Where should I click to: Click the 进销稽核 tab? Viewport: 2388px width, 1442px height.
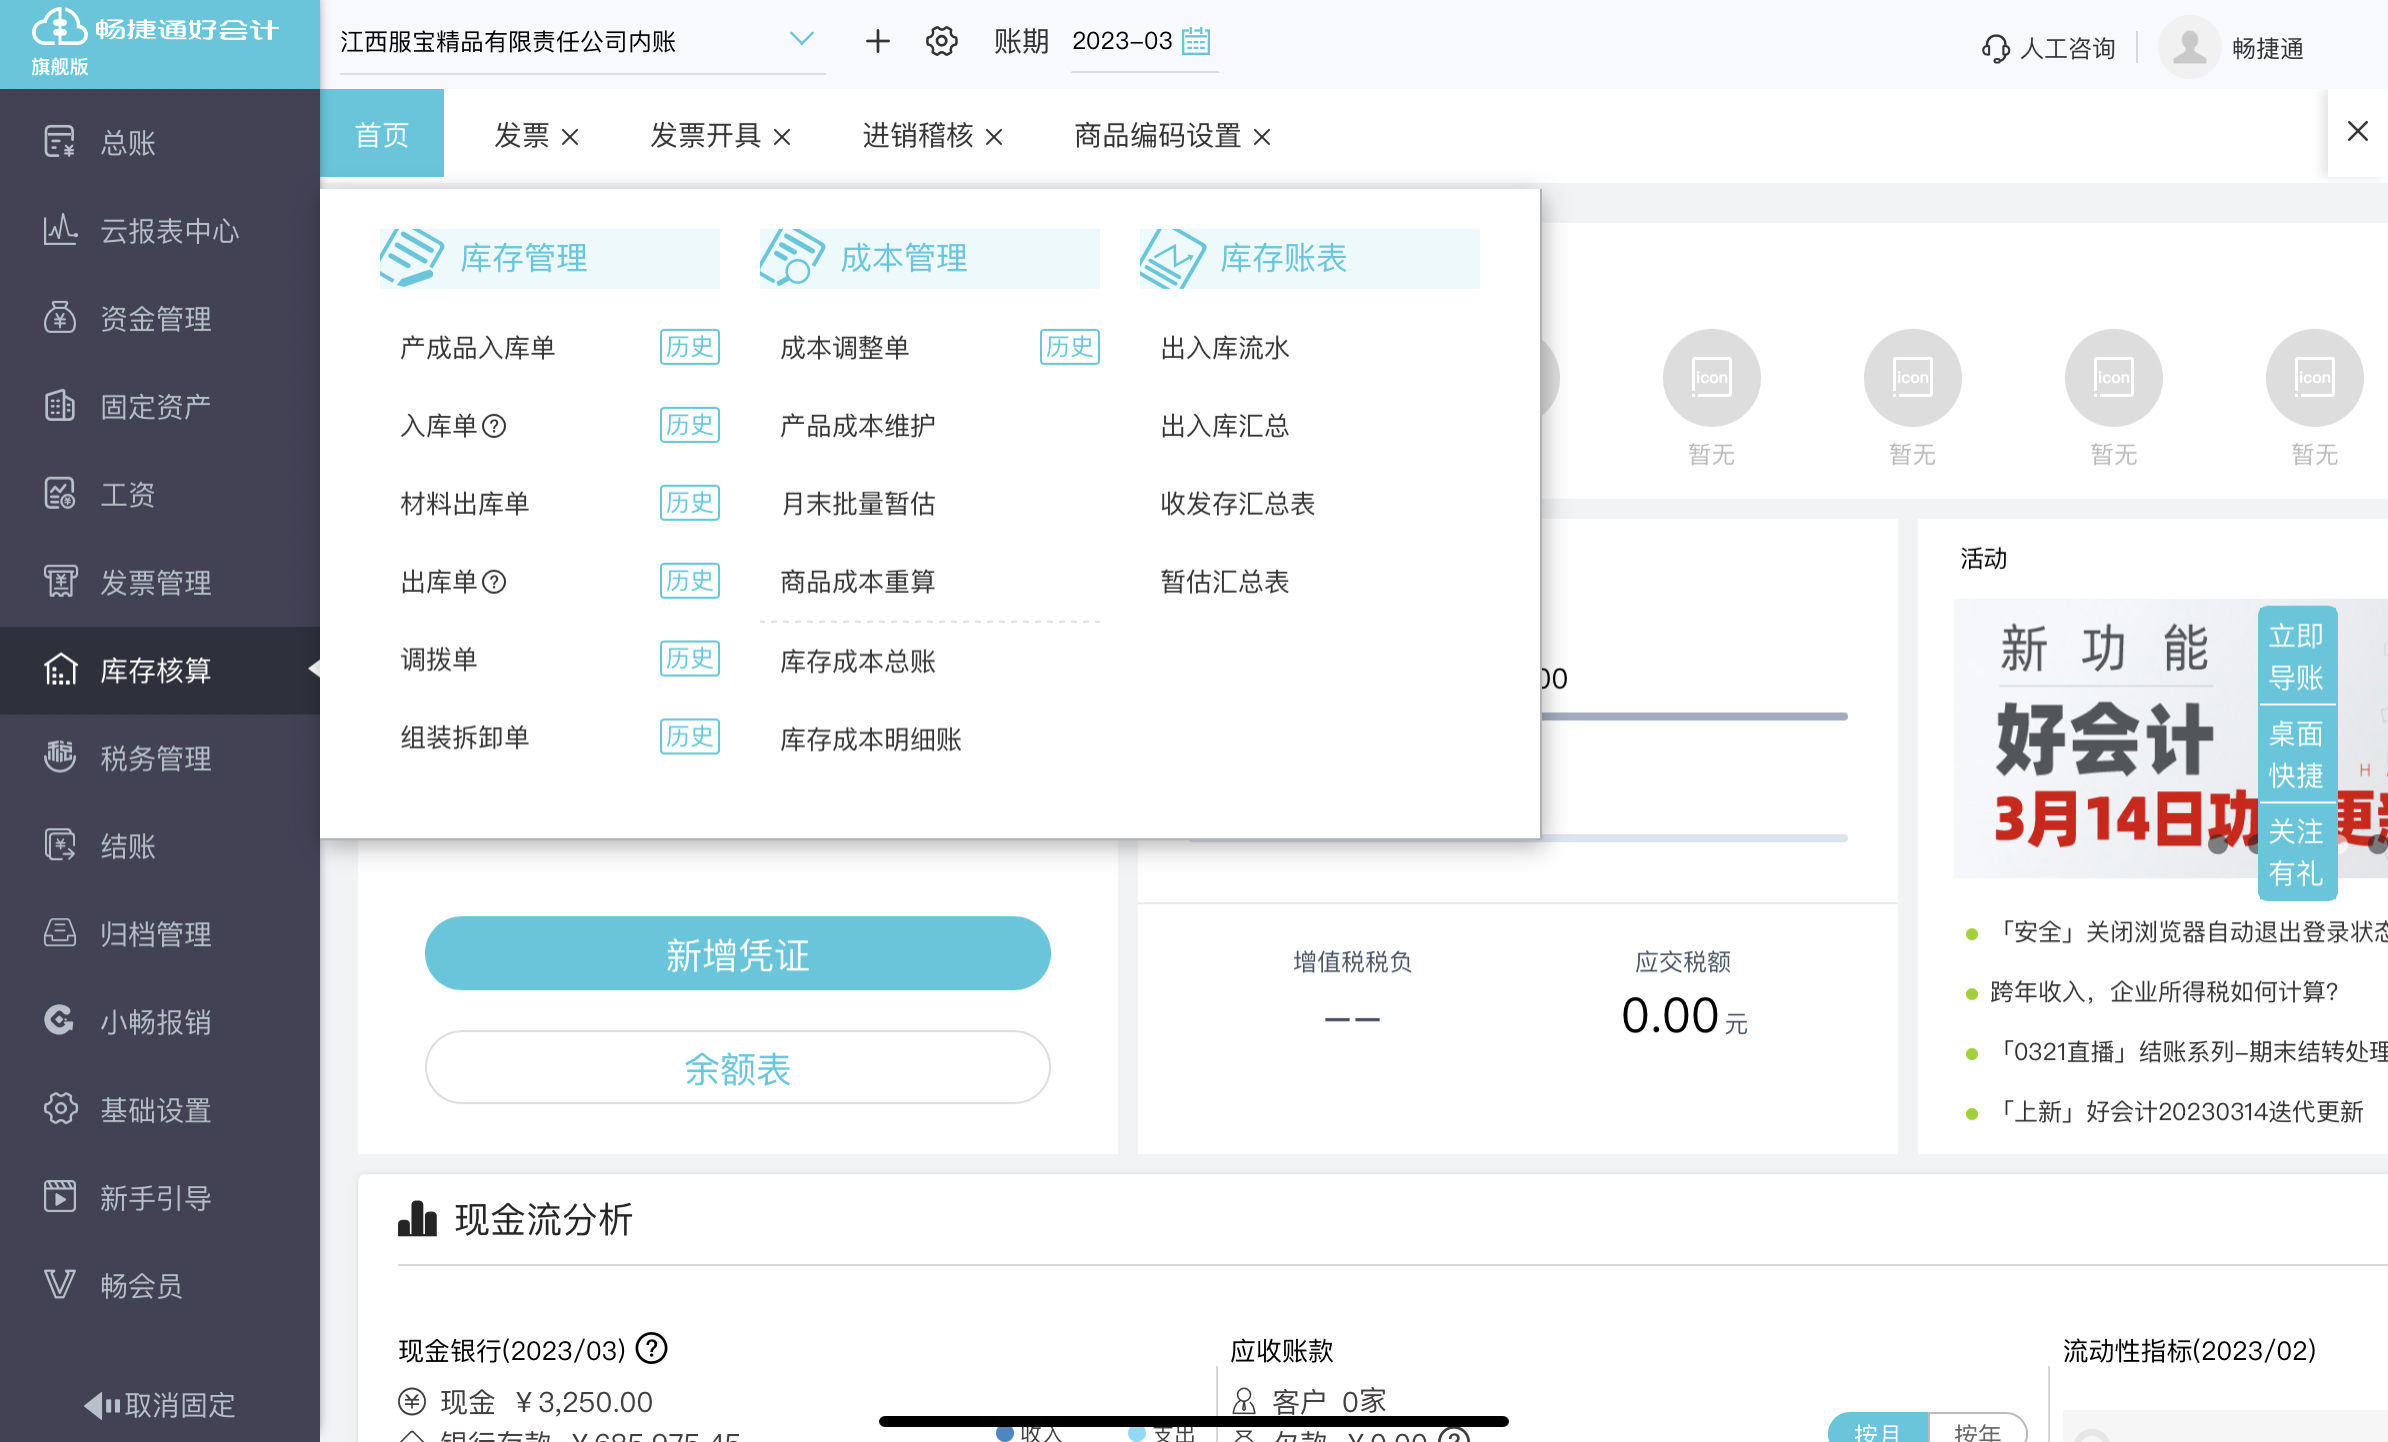916,137
